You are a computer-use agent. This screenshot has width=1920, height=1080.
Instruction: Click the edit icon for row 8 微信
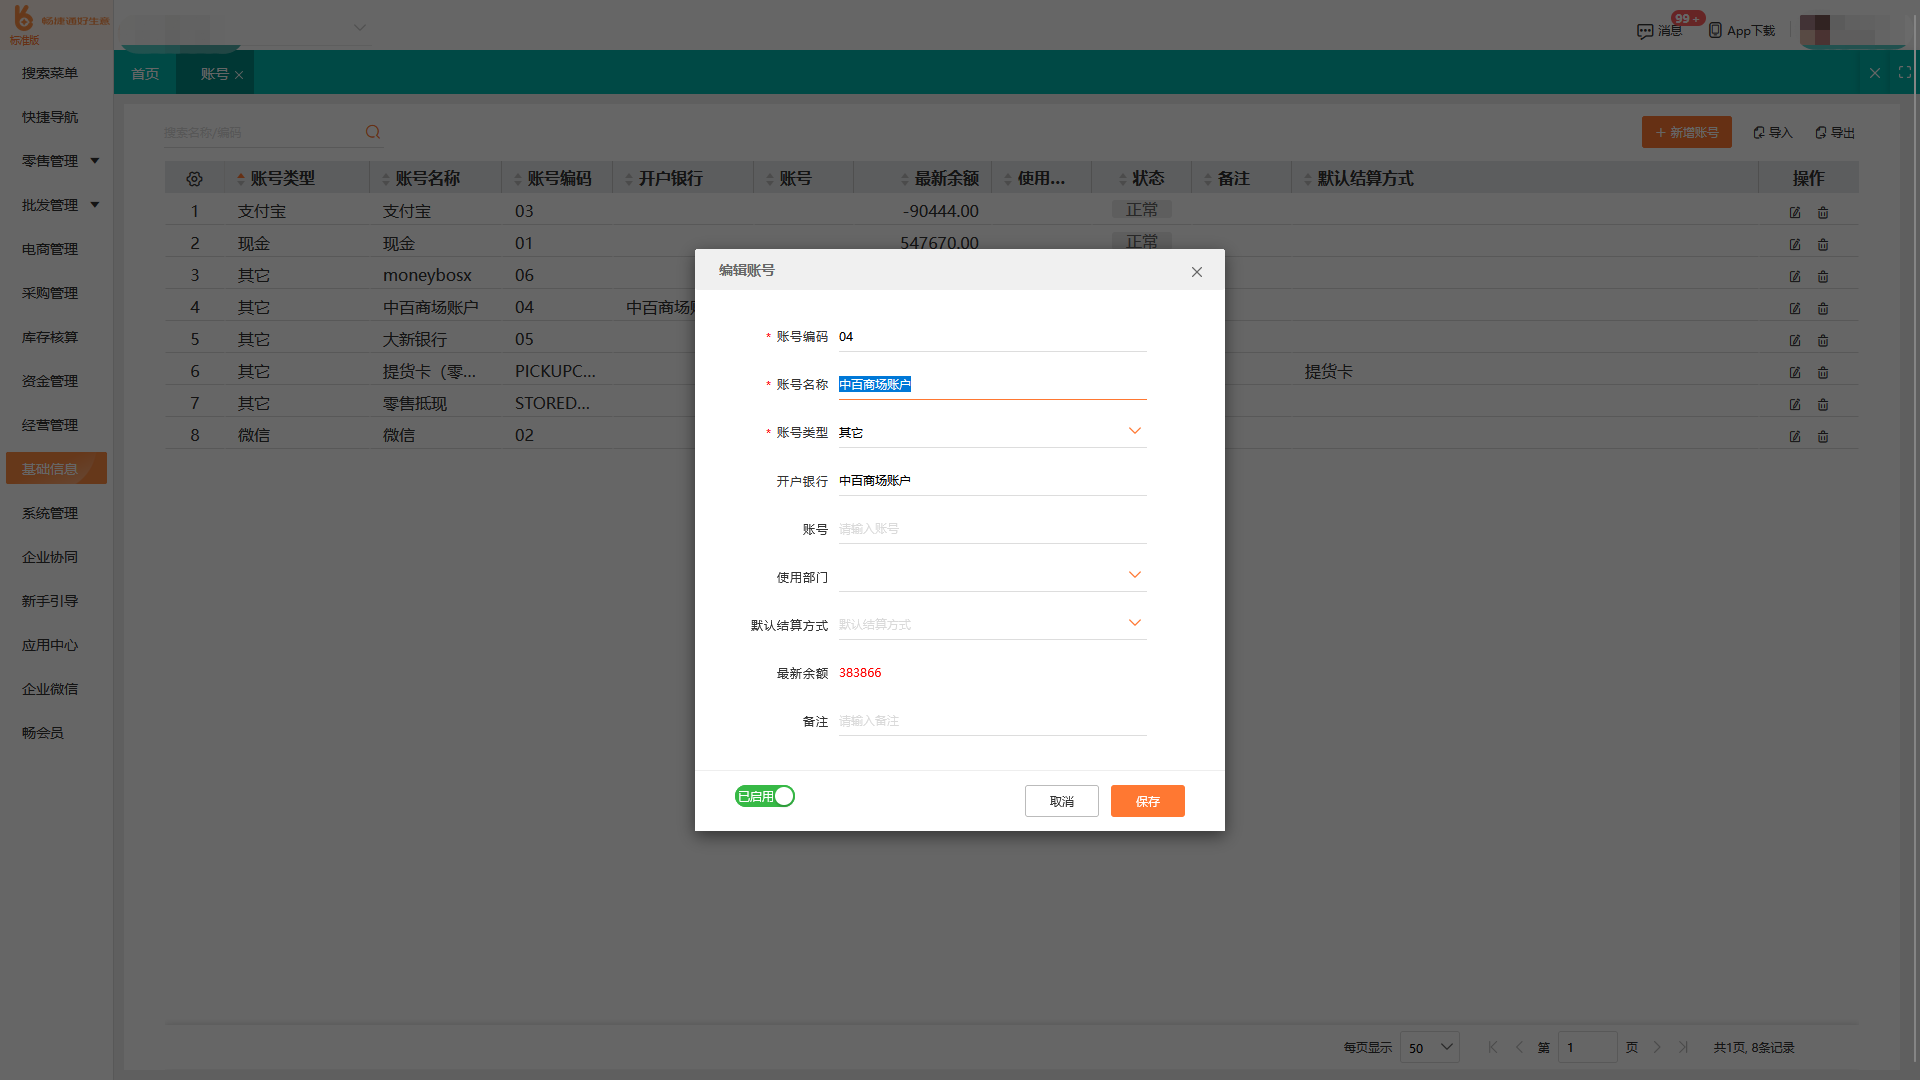click(1795, 436)
